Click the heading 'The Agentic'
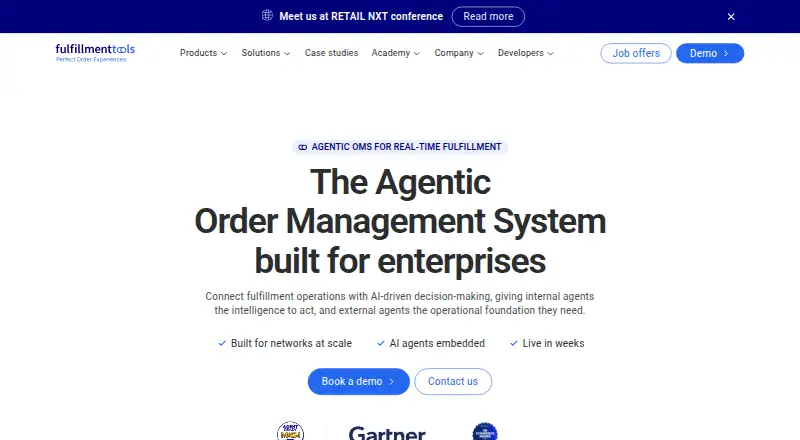The height and width of the screenshot is (440, 800). 401,182
